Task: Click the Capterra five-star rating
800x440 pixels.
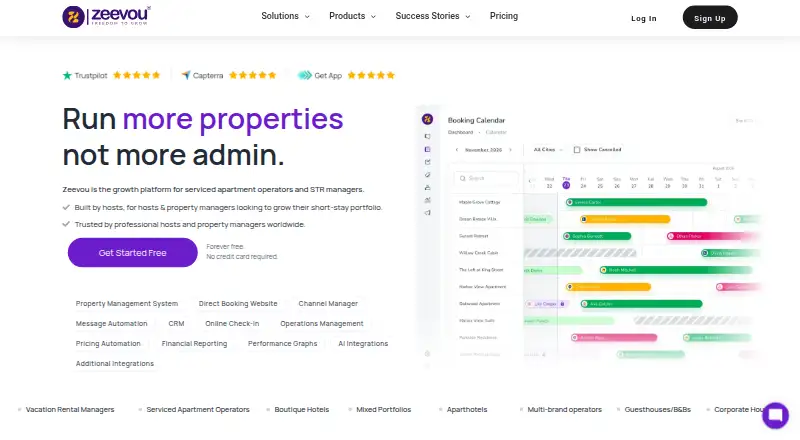Action: [x=253, y=75]
